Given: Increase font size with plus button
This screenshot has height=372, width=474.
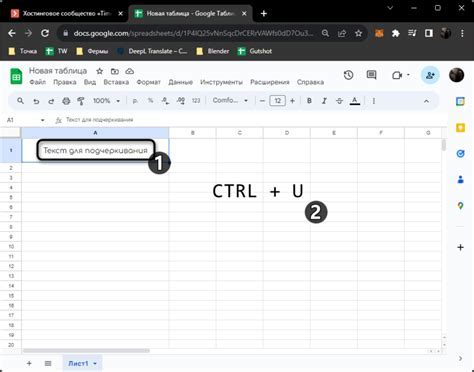Looking at the screenshot, I should point(292,101).
